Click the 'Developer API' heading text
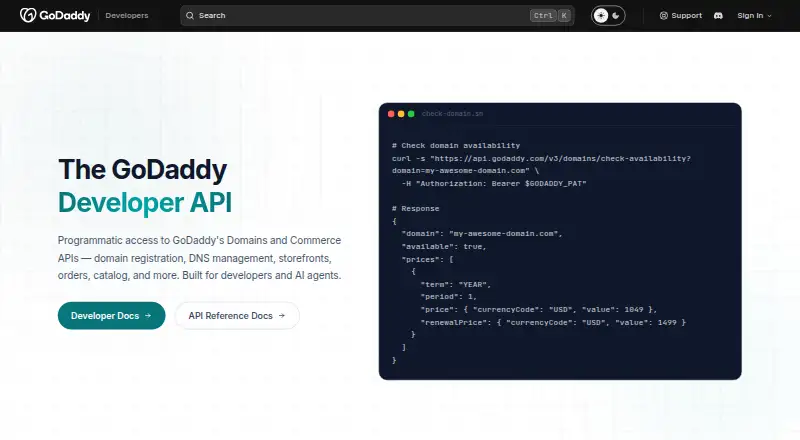The width and height of the screenshot is (800, 440). 145,203
